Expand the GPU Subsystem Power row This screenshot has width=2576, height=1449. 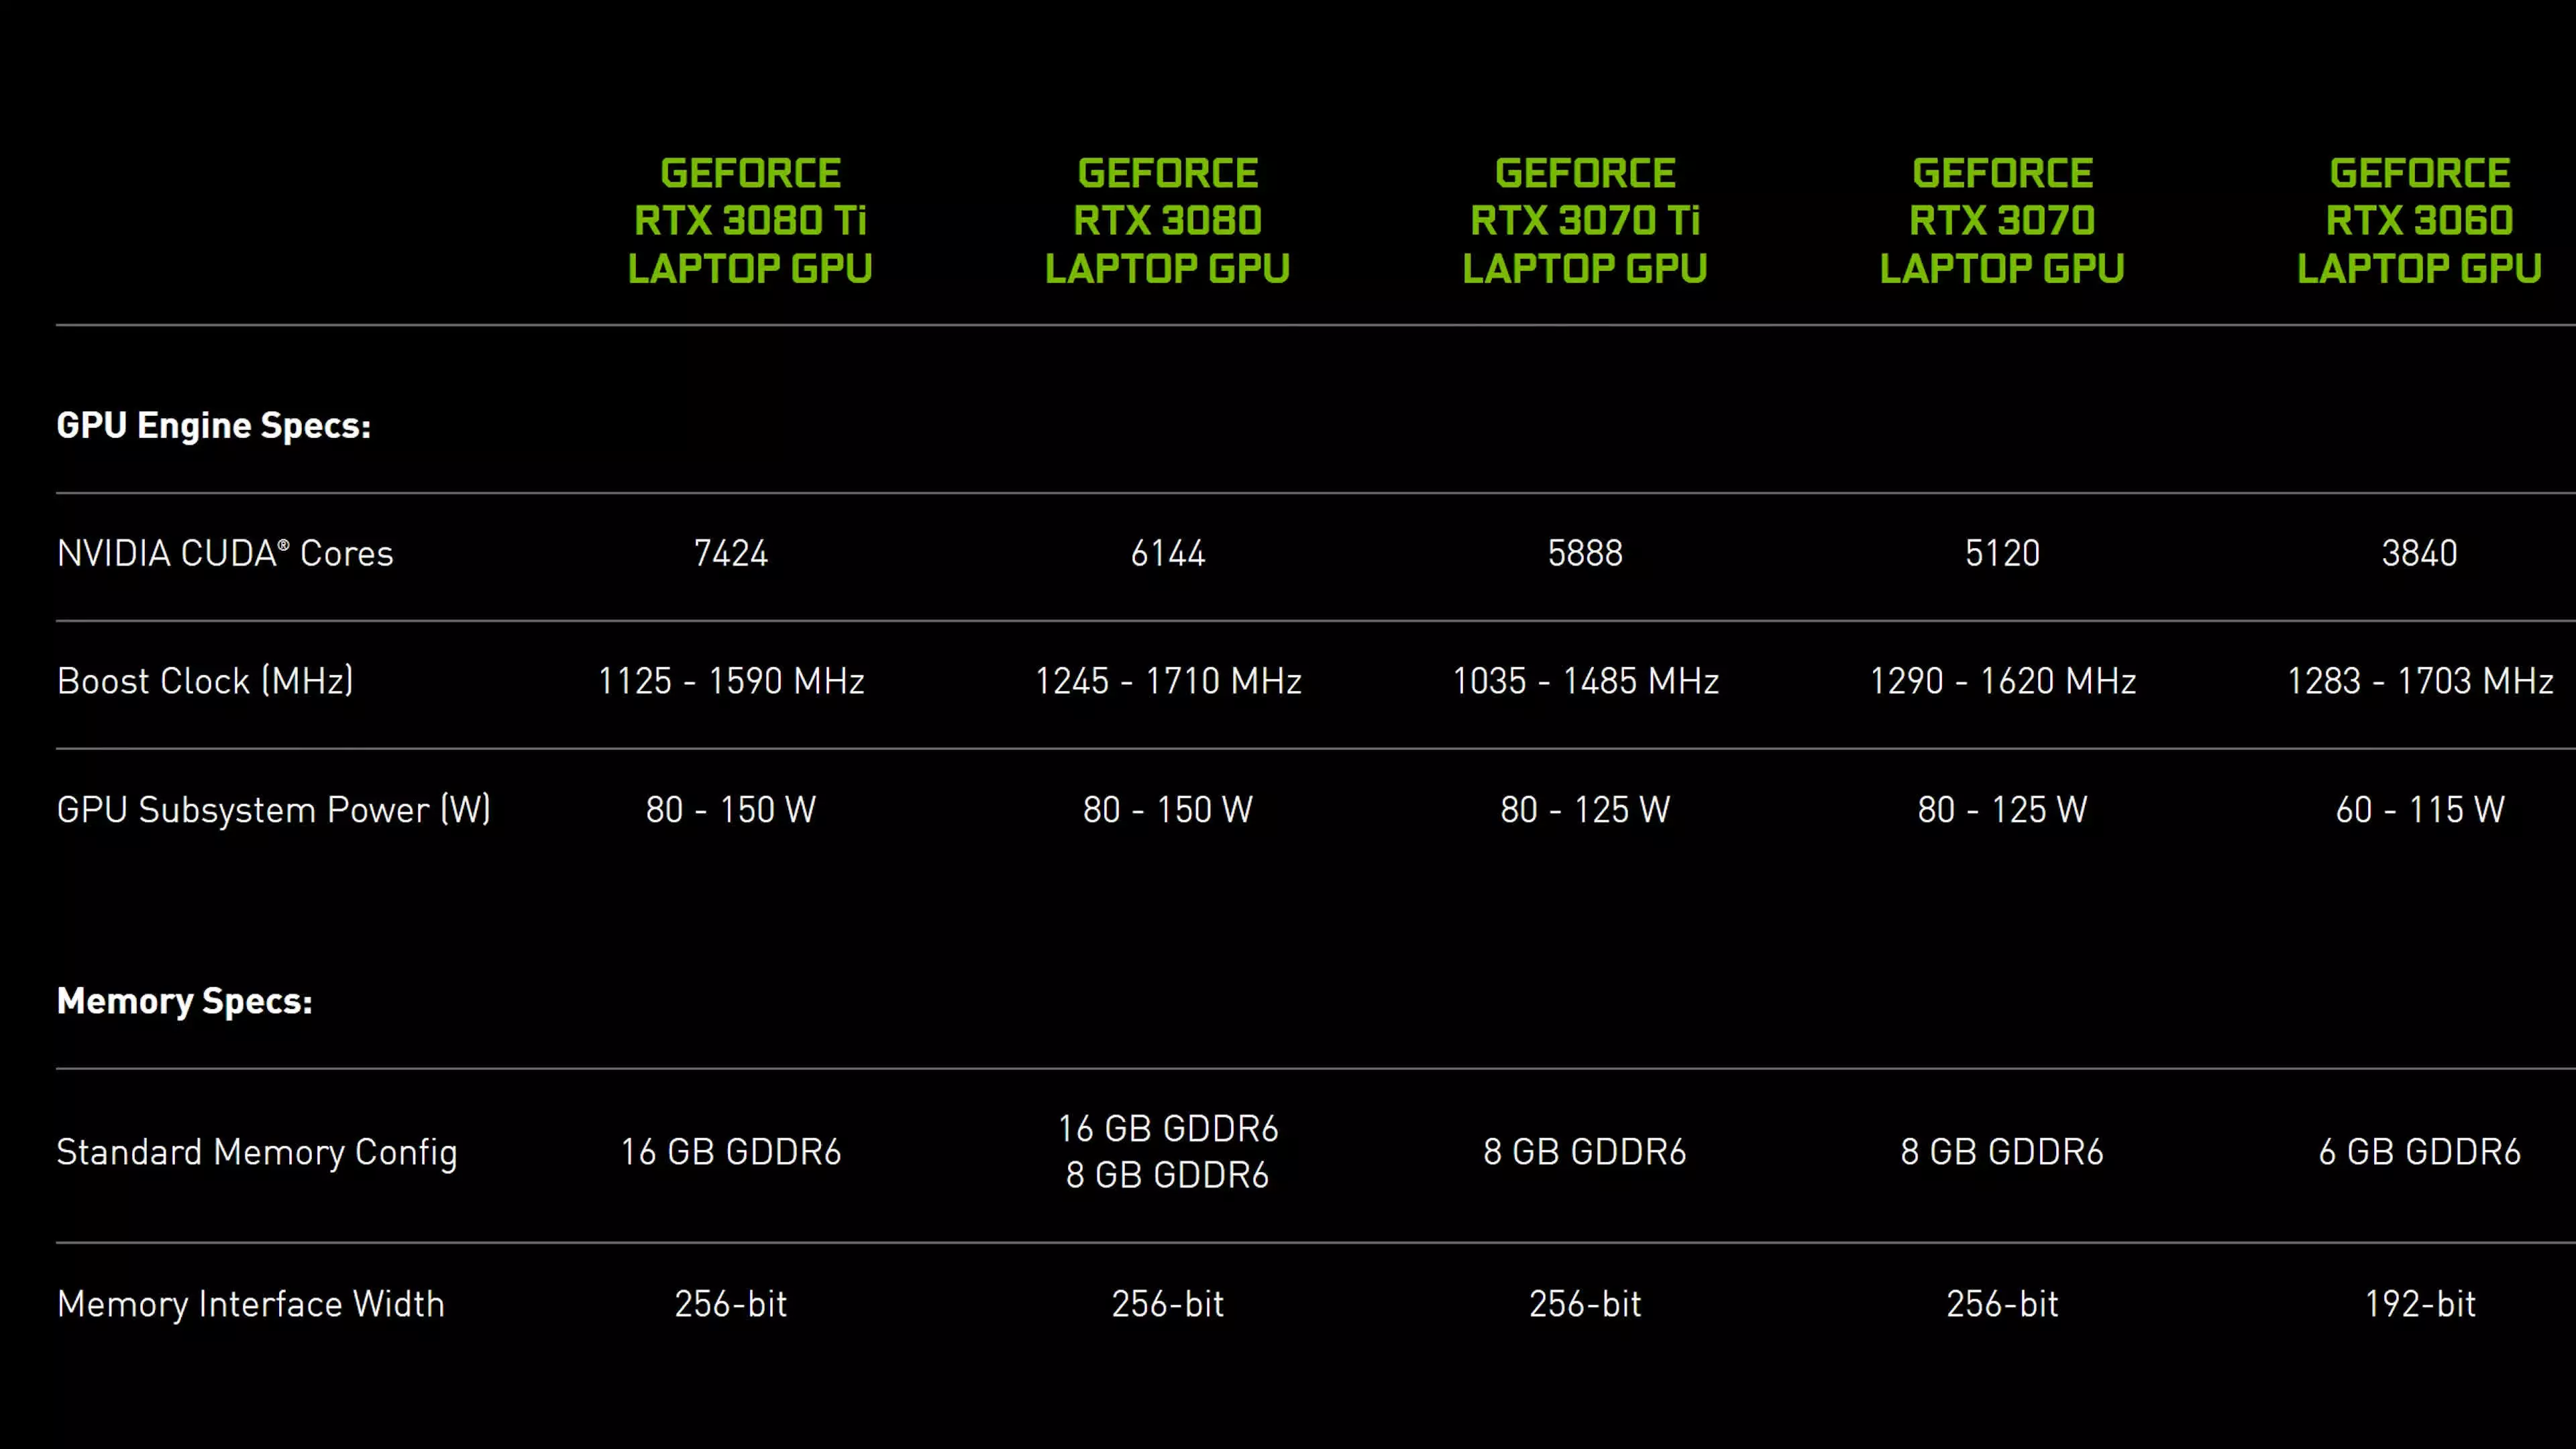pyautogui.click(x=272, y=808)
